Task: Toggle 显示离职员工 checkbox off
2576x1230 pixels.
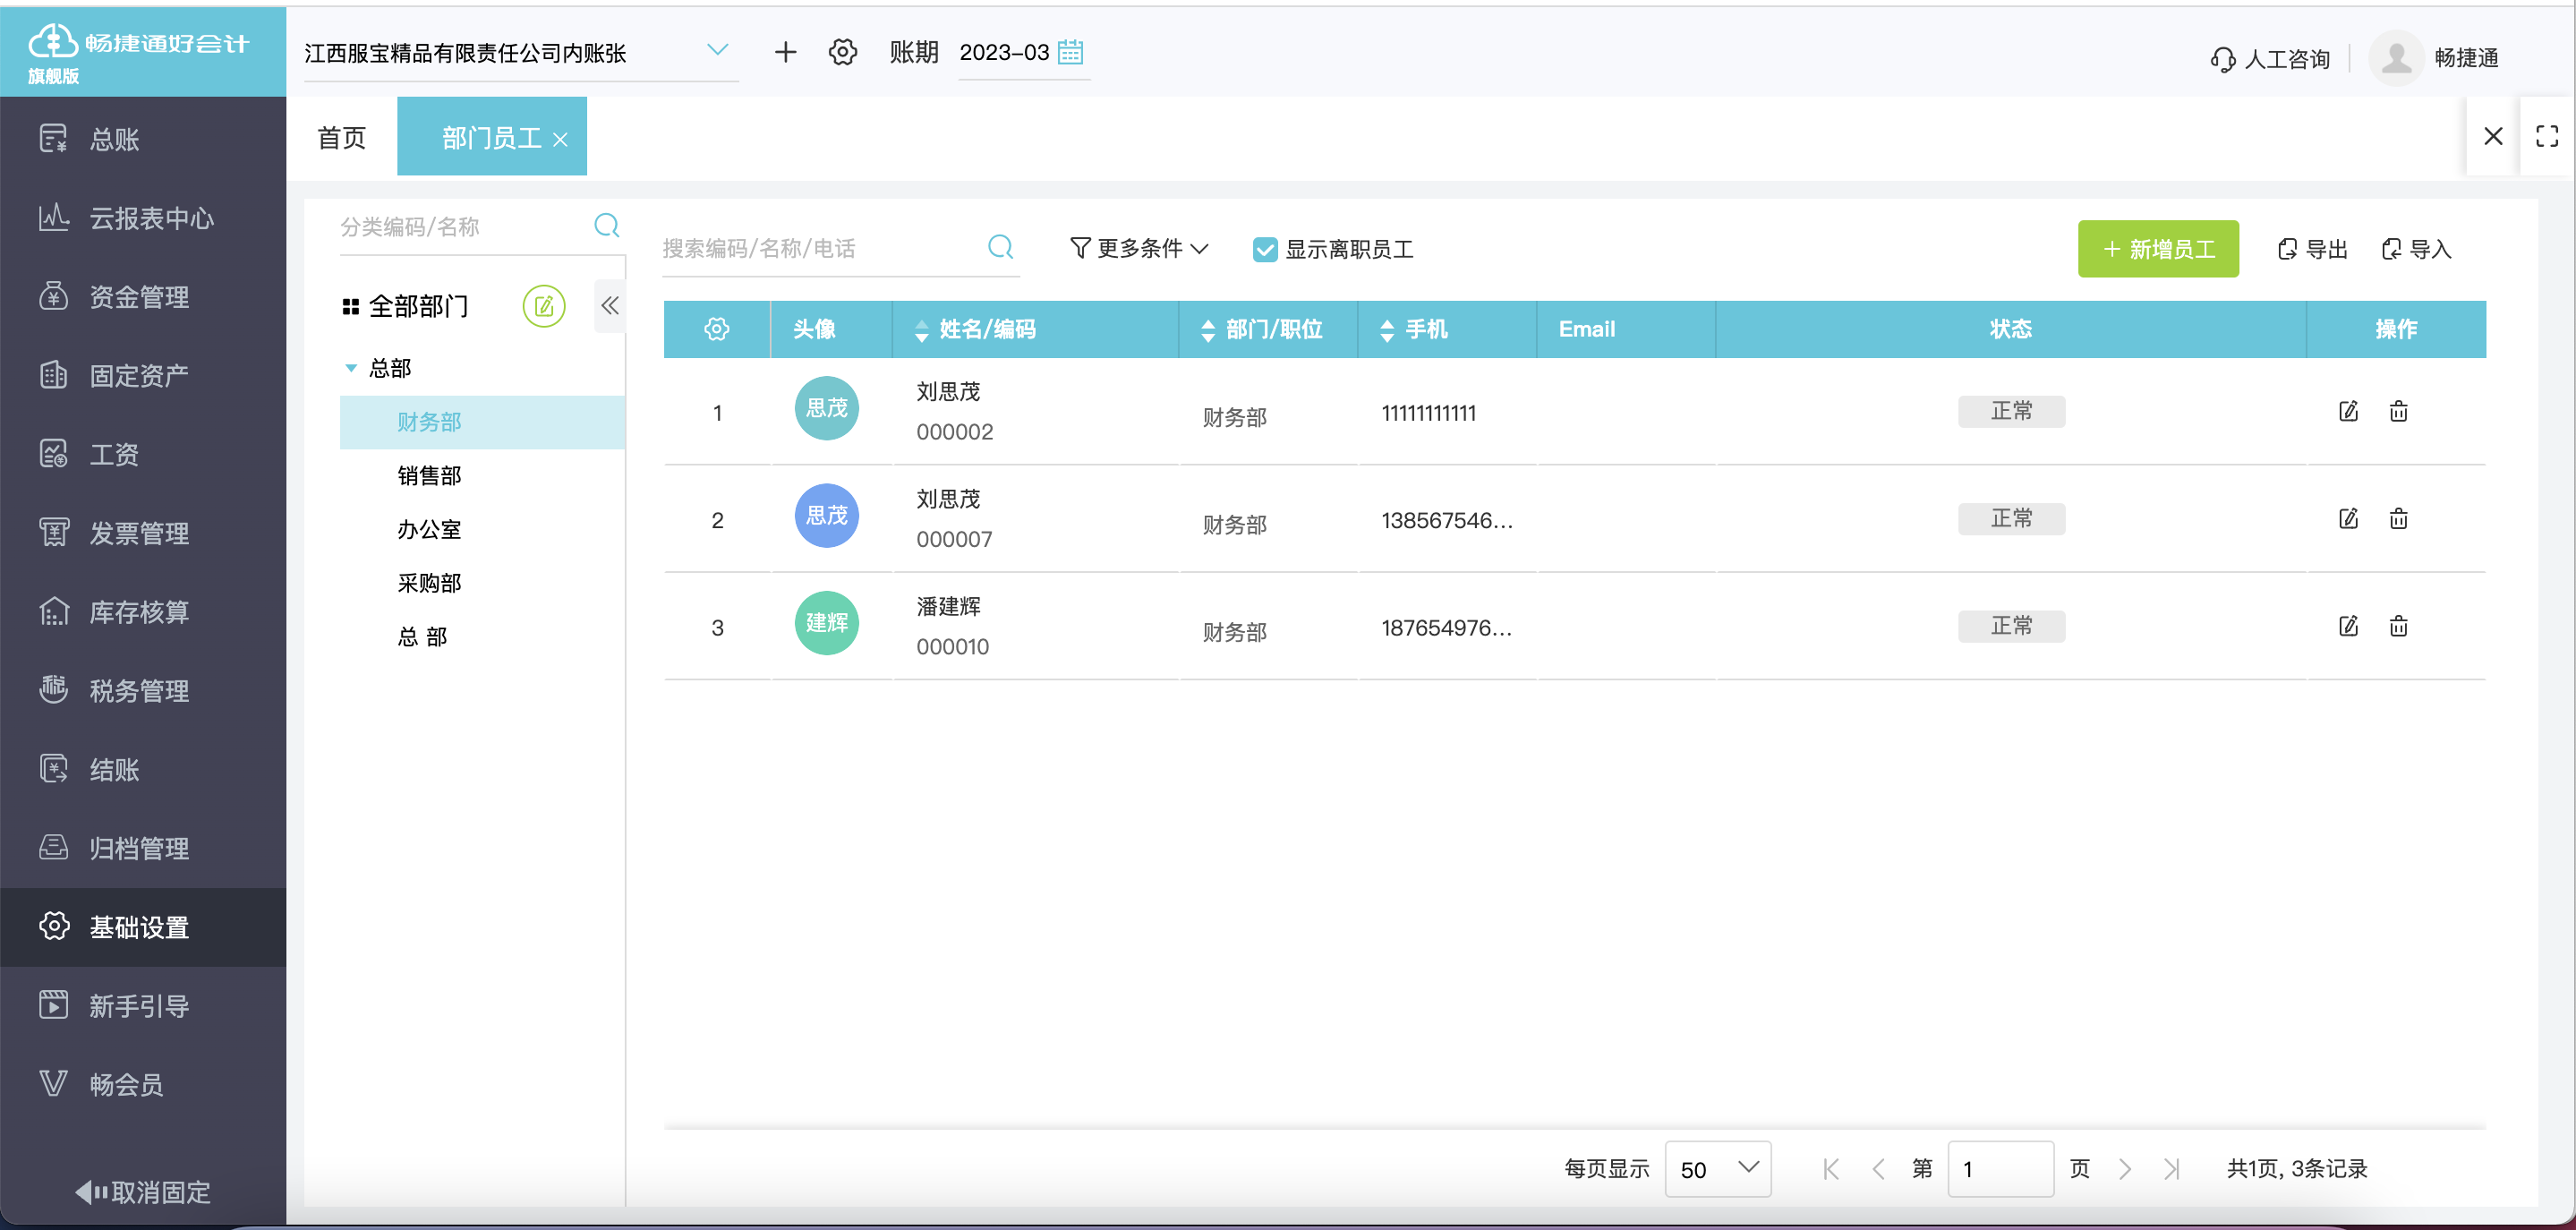Action: (x=1265, y=250)
